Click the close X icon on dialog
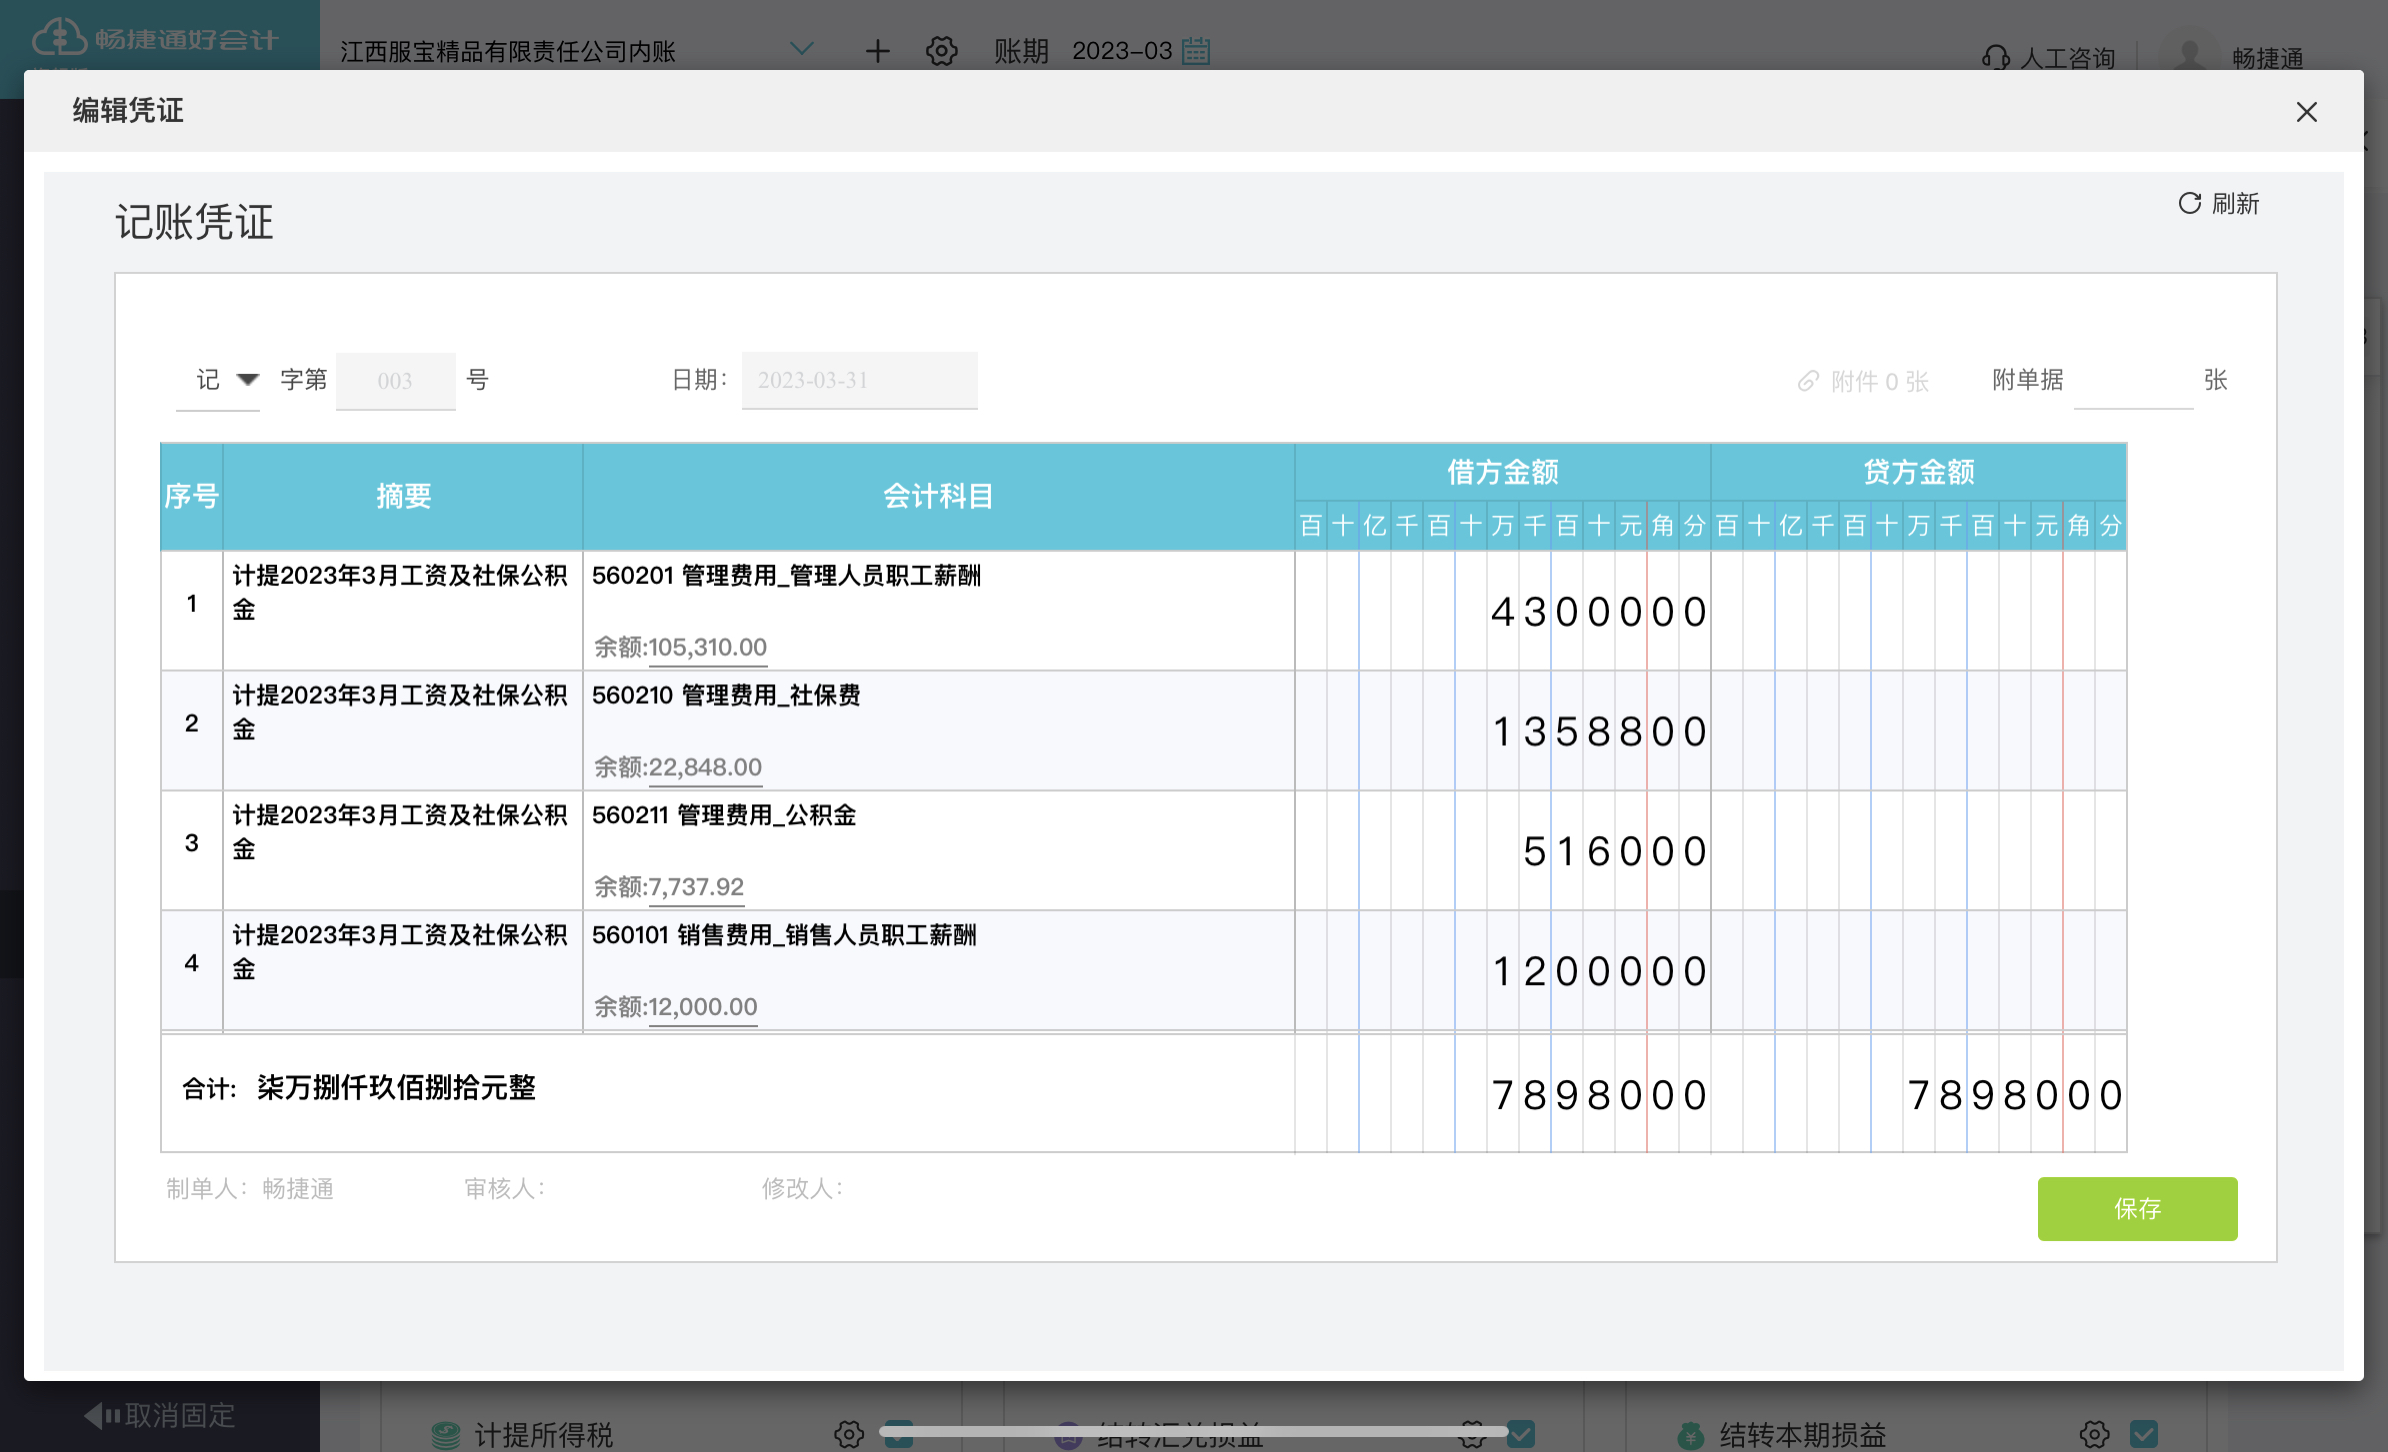The image size is (2388, 1452). point(2306,113)
